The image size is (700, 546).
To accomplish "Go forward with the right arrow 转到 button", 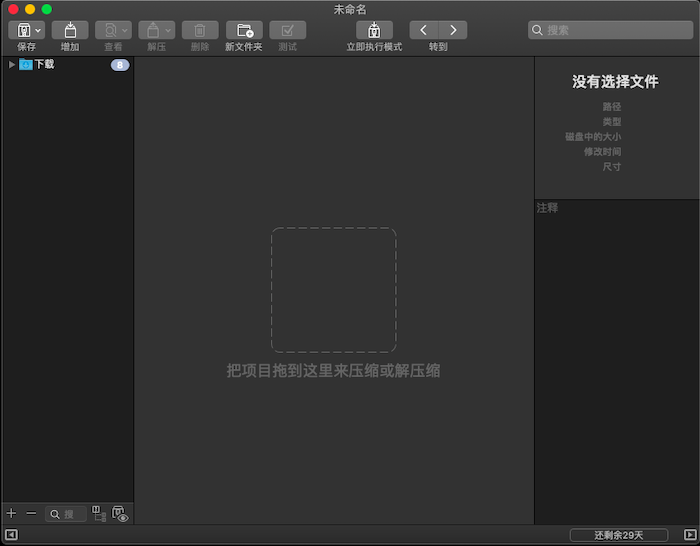I will pyautogui.click(x=453, y=31).
